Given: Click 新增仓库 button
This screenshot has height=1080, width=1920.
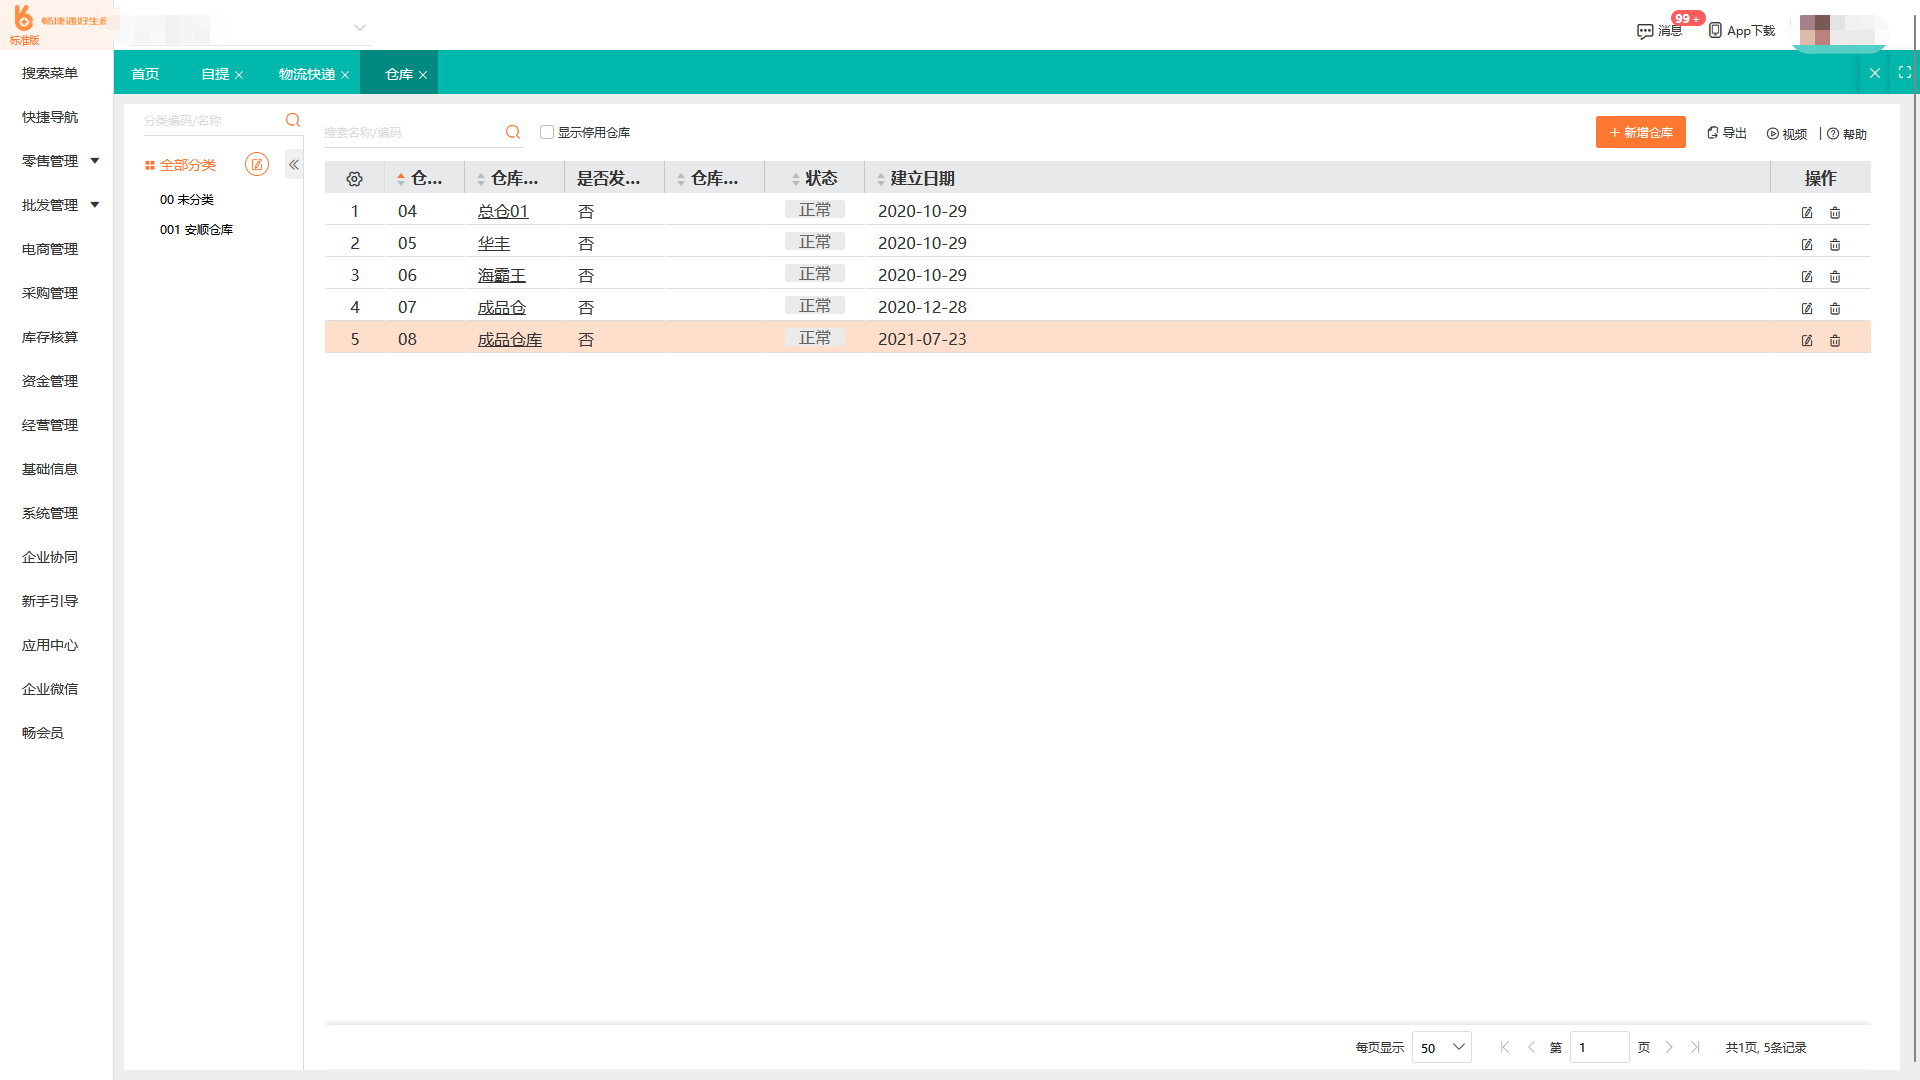Looking at the screenshot, I should 1639,131.
